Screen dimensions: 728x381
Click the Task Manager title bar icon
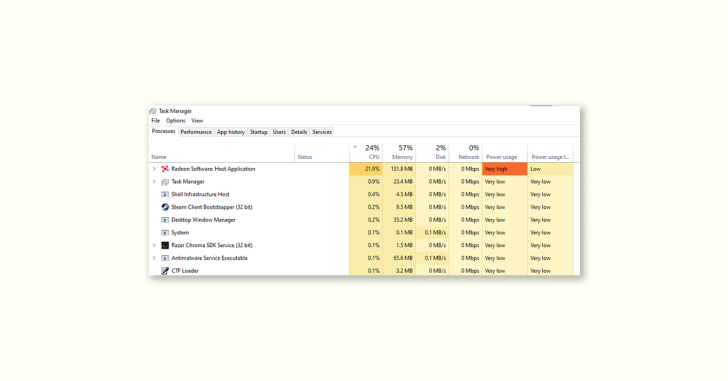coord(153,111)
